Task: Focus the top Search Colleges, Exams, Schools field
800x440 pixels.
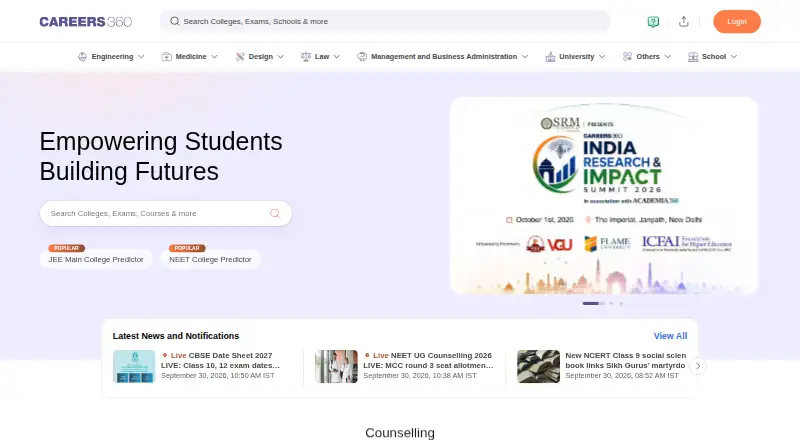Action: pos(385,21)
